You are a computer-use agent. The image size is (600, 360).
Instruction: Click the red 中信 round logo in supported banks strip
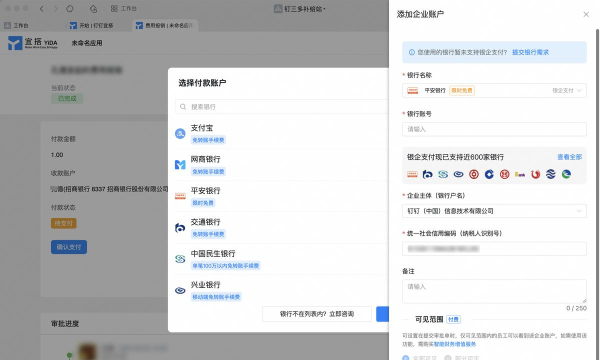click(504, 174)
